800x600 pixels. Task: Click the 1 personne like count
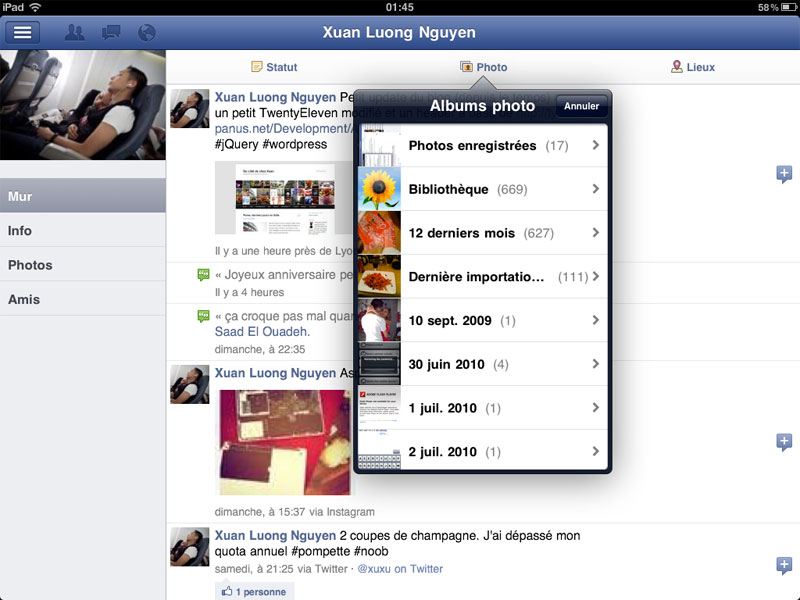pyautogui.click(x=252, y=591)
